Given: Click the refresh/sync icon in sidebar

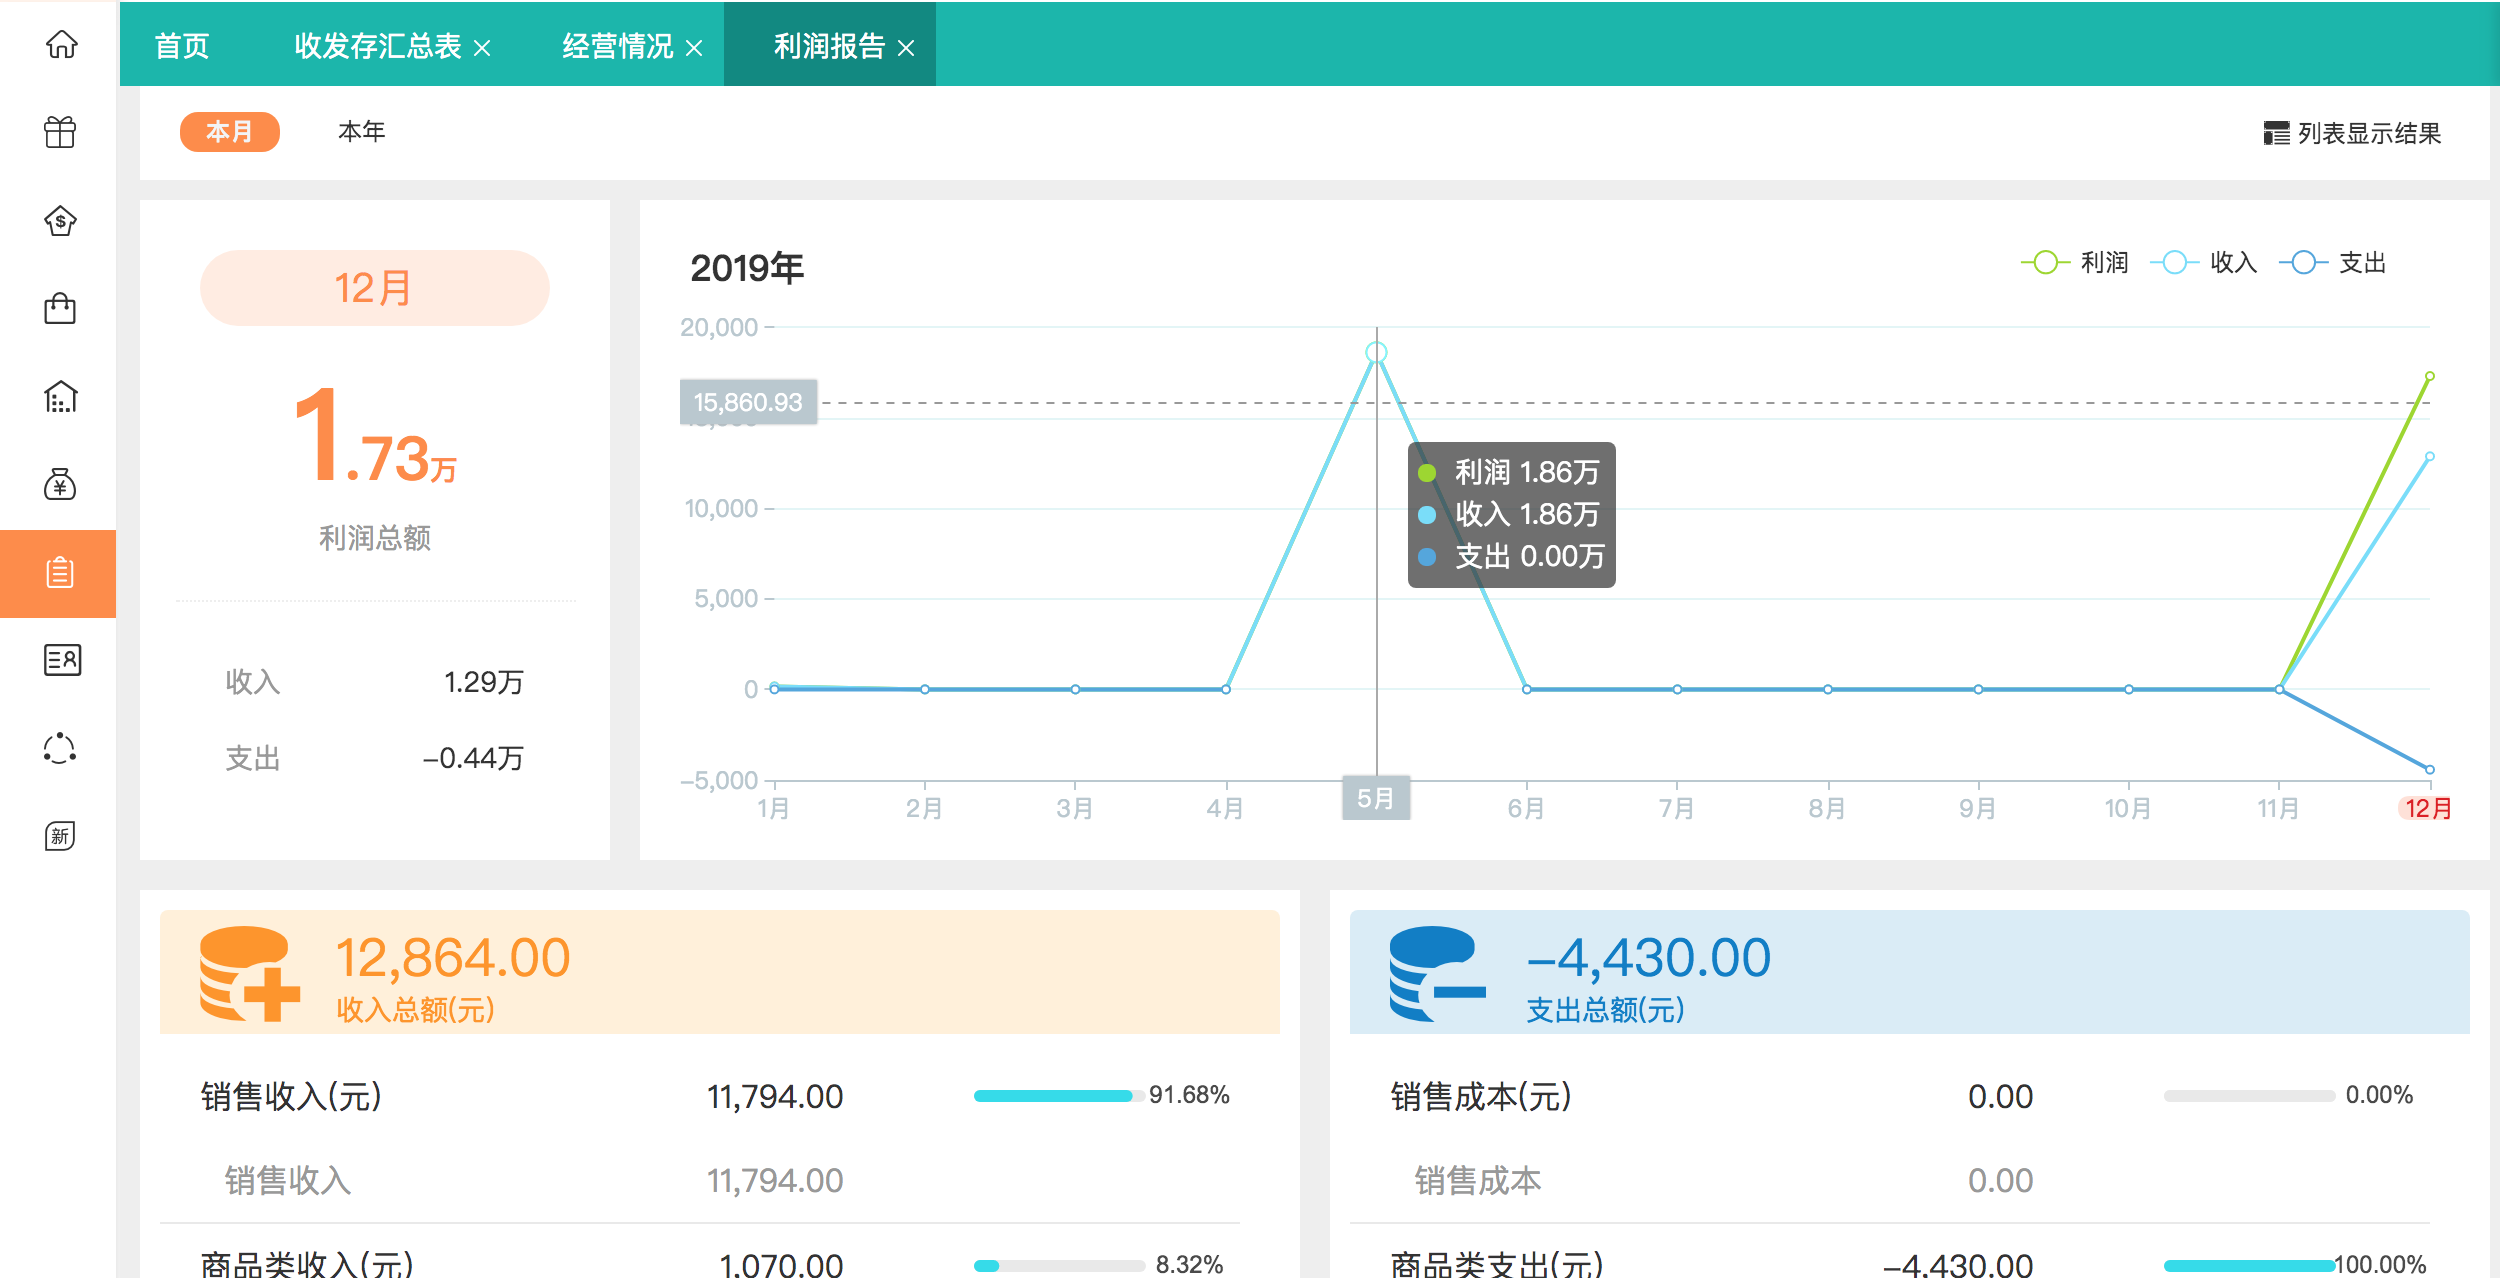Looking at the screenshot, I should (x=60, y=748).
